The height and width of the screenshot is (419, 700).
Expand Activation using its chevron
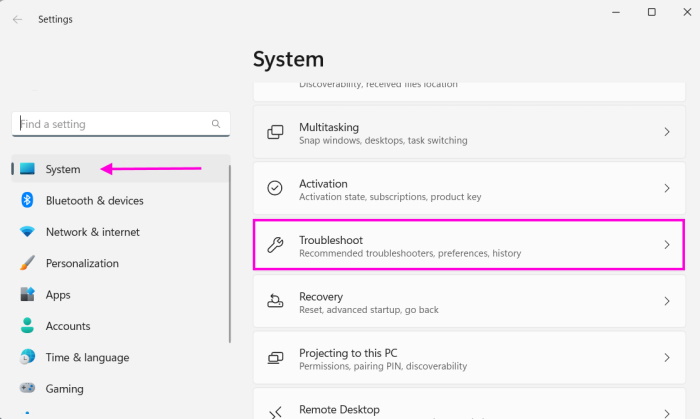[x=667, y=189]
